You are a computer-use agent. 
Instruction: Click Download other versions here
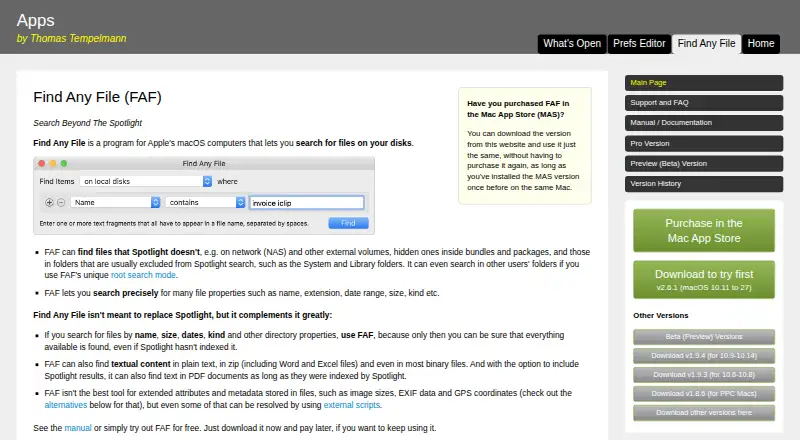[704, 412]
